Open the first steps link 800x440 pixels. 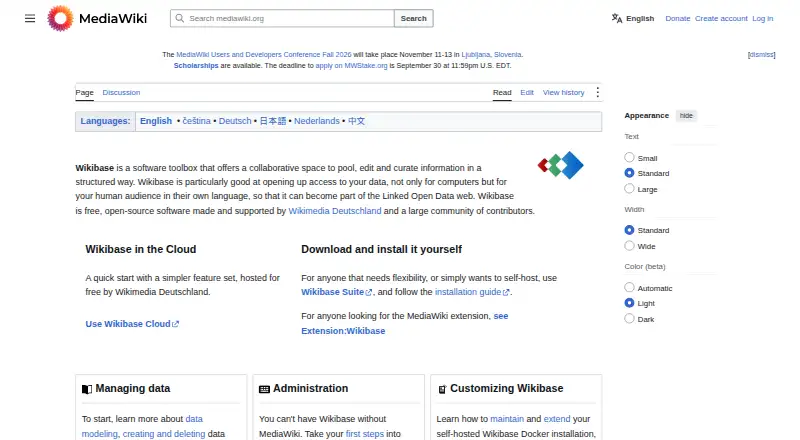pyautogui.click(x=365, y=434)
